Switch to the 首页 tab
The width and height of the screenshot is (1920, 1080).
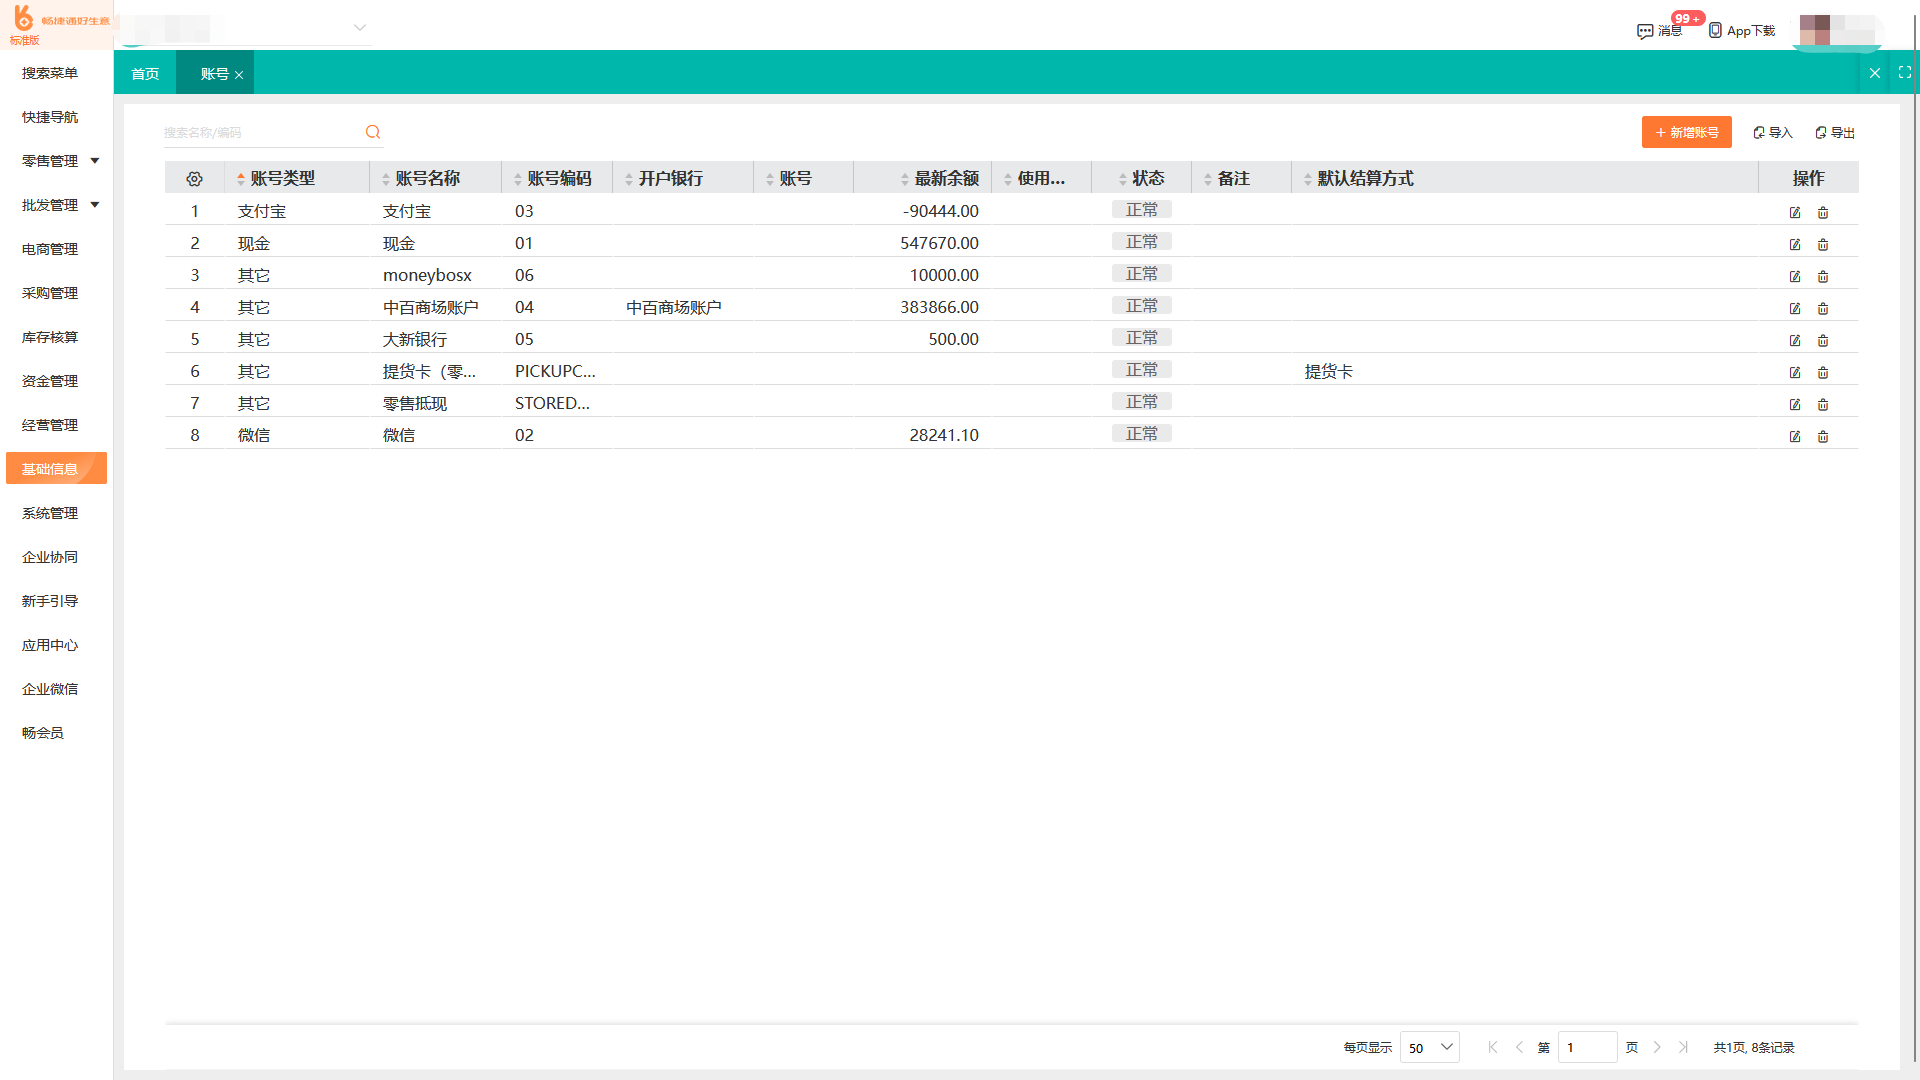pos(146,73)
